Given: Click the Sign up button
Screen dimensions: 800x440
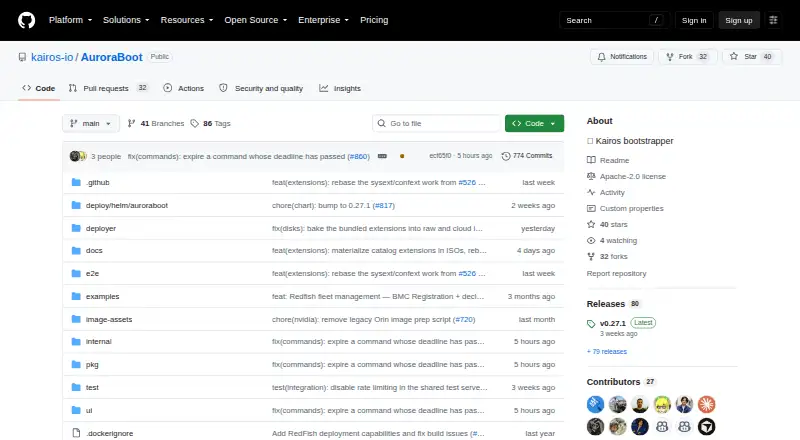Looking at the screenshot, I should [x=739, y=20].
